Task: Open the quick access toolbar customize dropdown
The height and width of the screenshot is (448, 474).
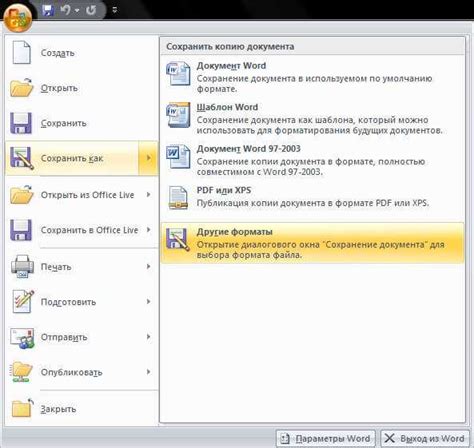Action: 115,10
